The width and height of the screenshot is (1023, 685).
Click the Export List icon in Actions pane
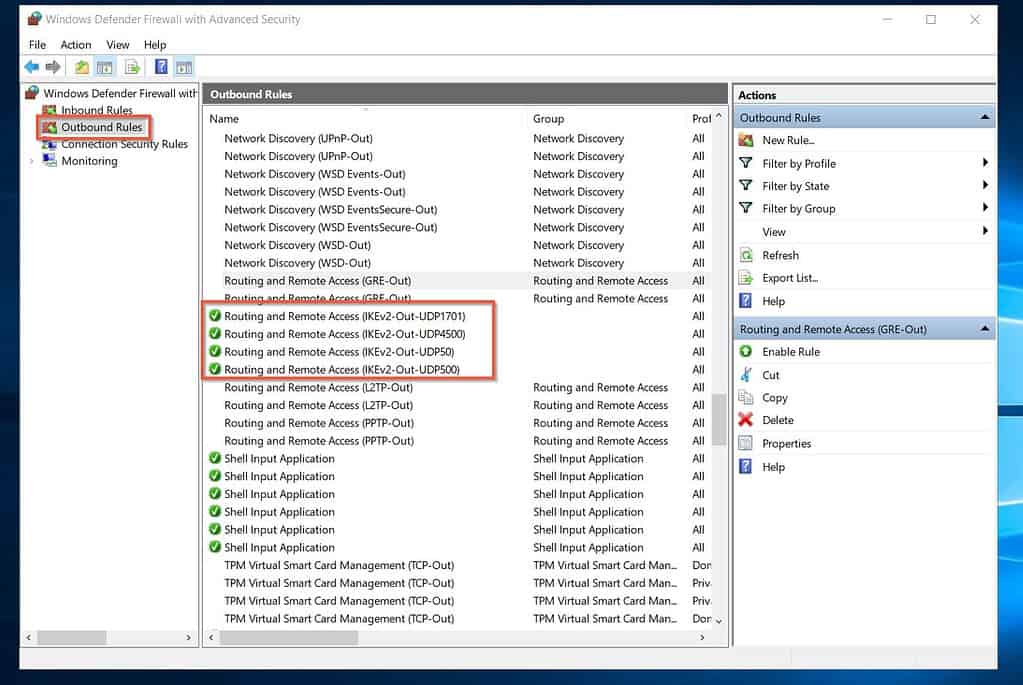pos(746,278)
